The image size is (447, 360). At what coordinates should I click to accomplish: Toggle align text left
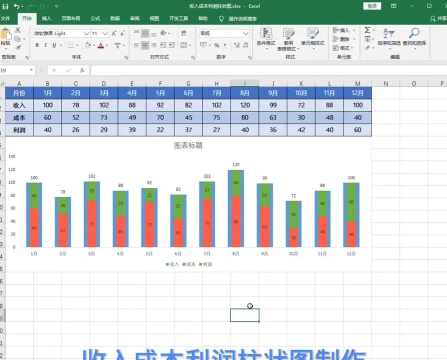coord(137,45)
